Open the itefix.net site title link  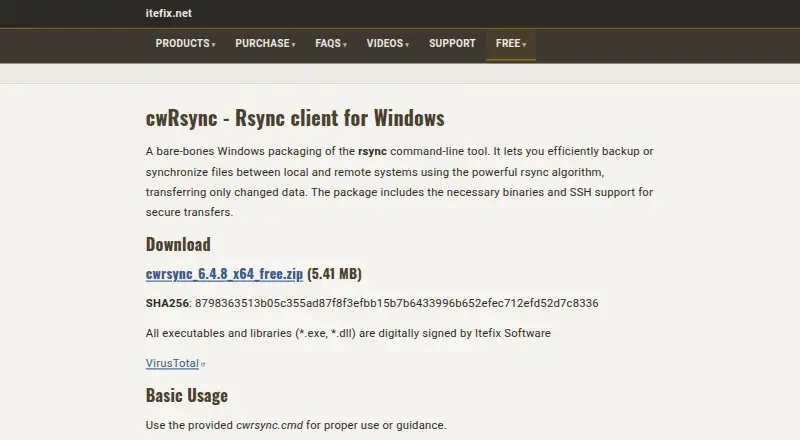tap(168, 13)
